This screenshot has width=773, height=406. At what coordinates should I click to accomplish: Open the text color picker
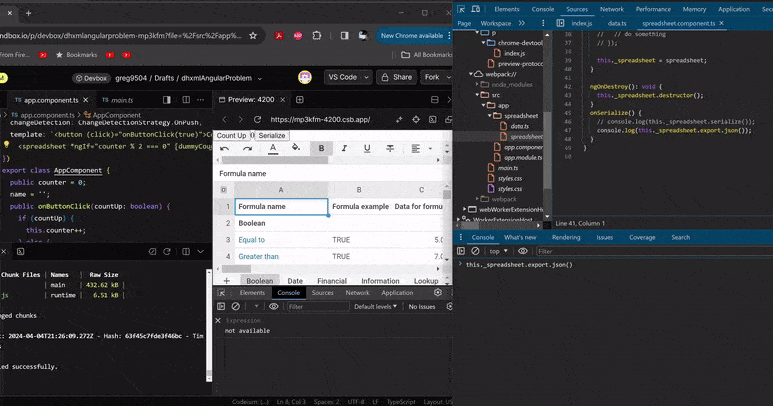pos(273,149)
